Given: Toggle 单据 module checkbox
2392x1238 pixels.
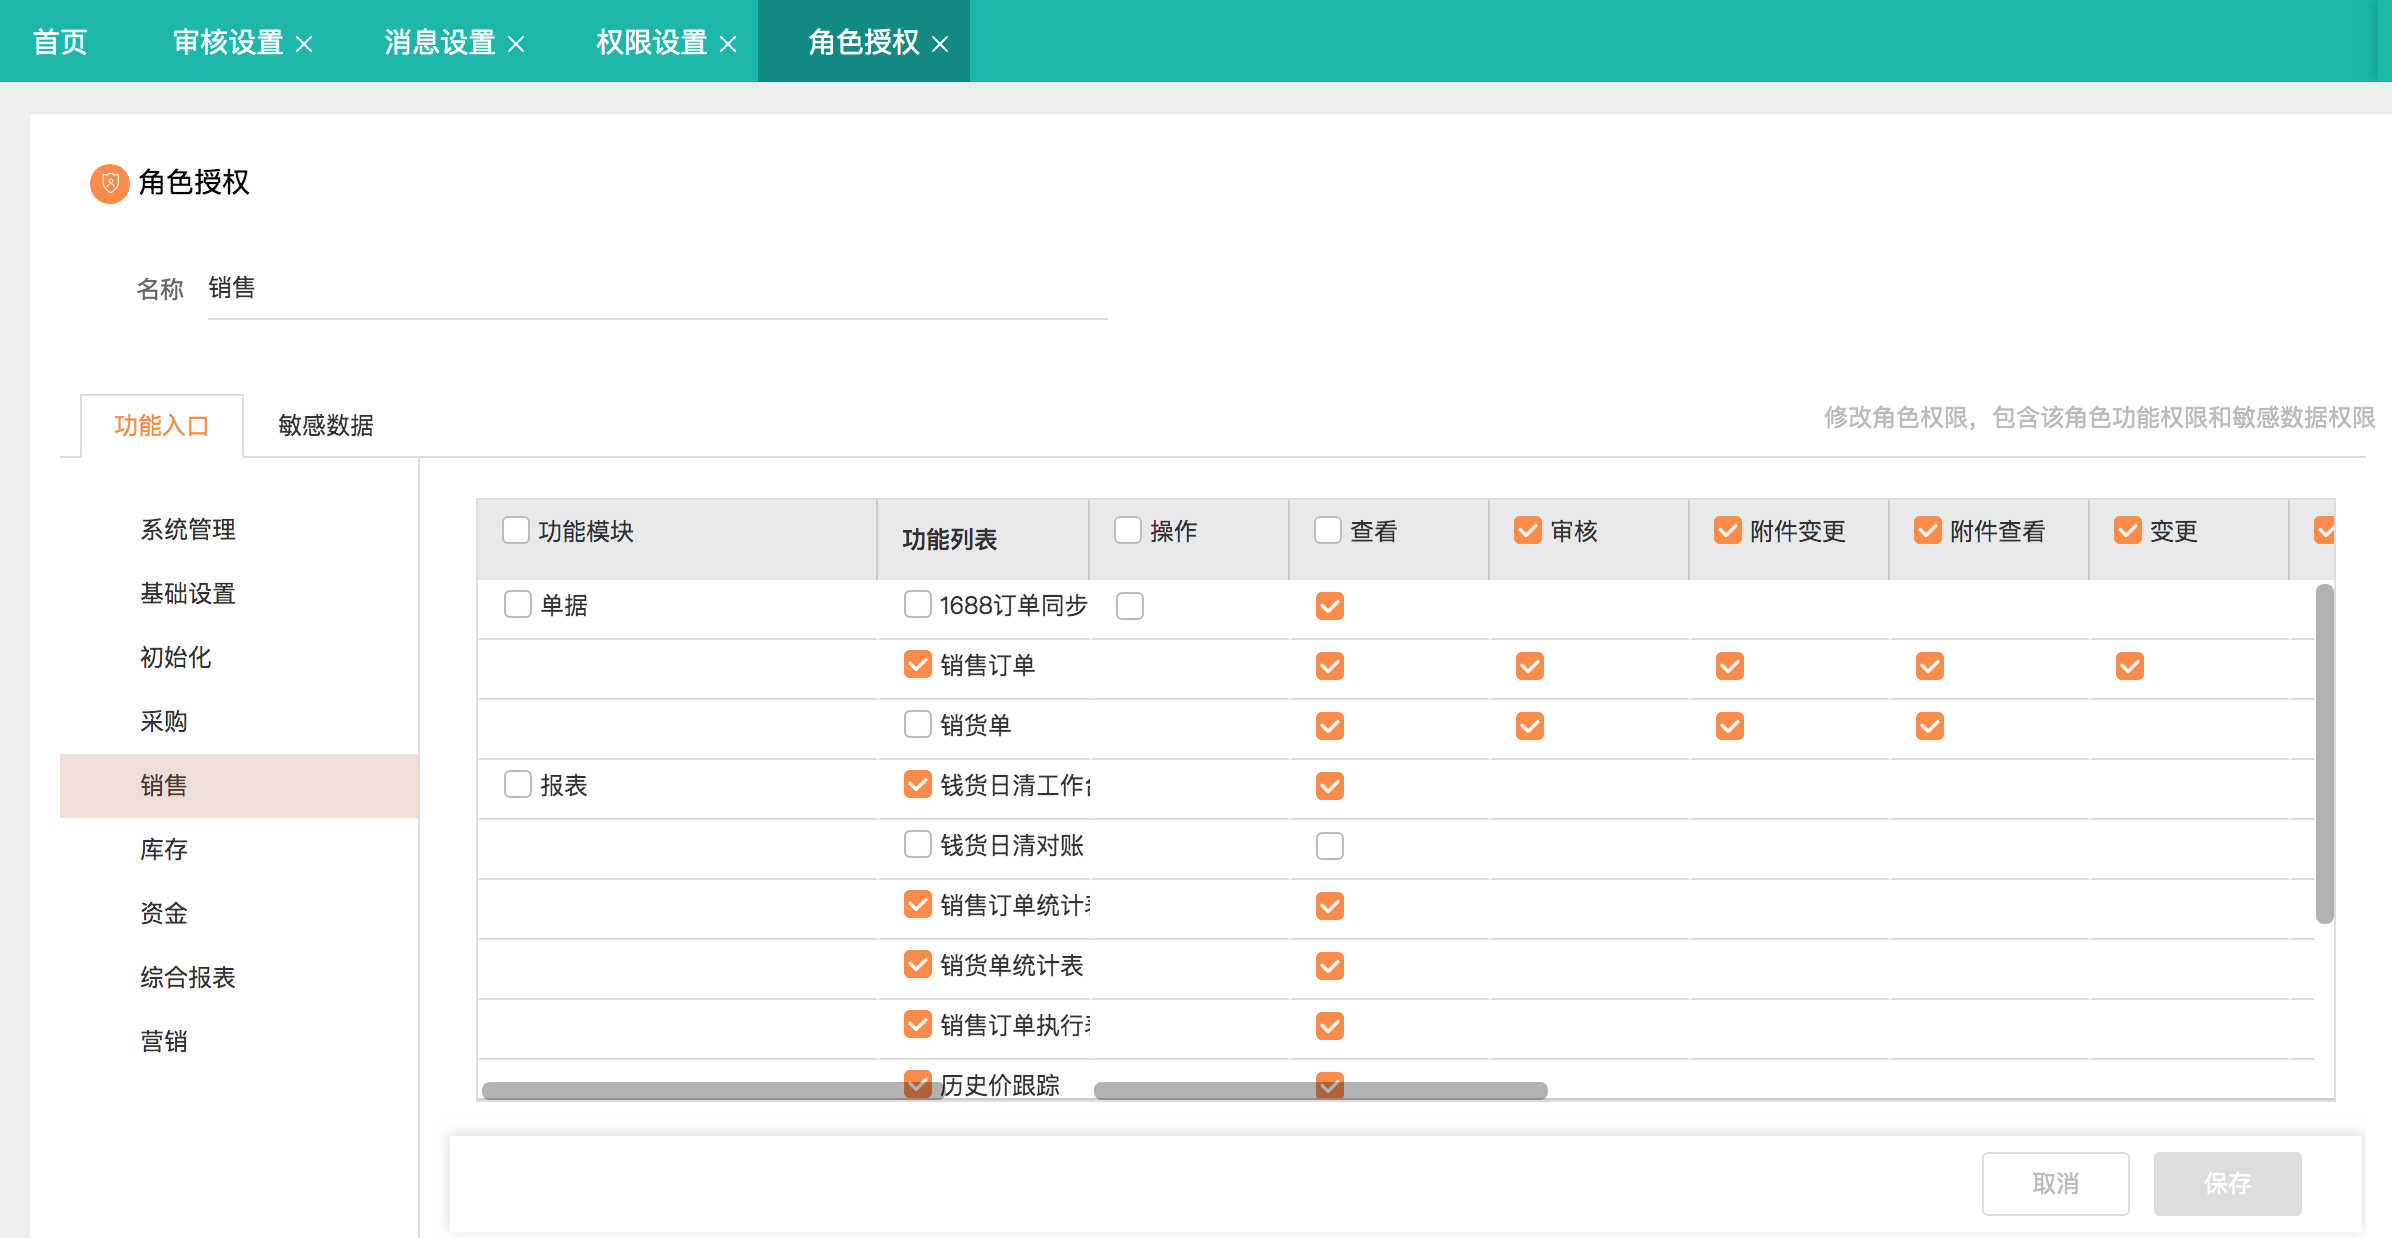Looking at the screenshot, I should 516,605.
